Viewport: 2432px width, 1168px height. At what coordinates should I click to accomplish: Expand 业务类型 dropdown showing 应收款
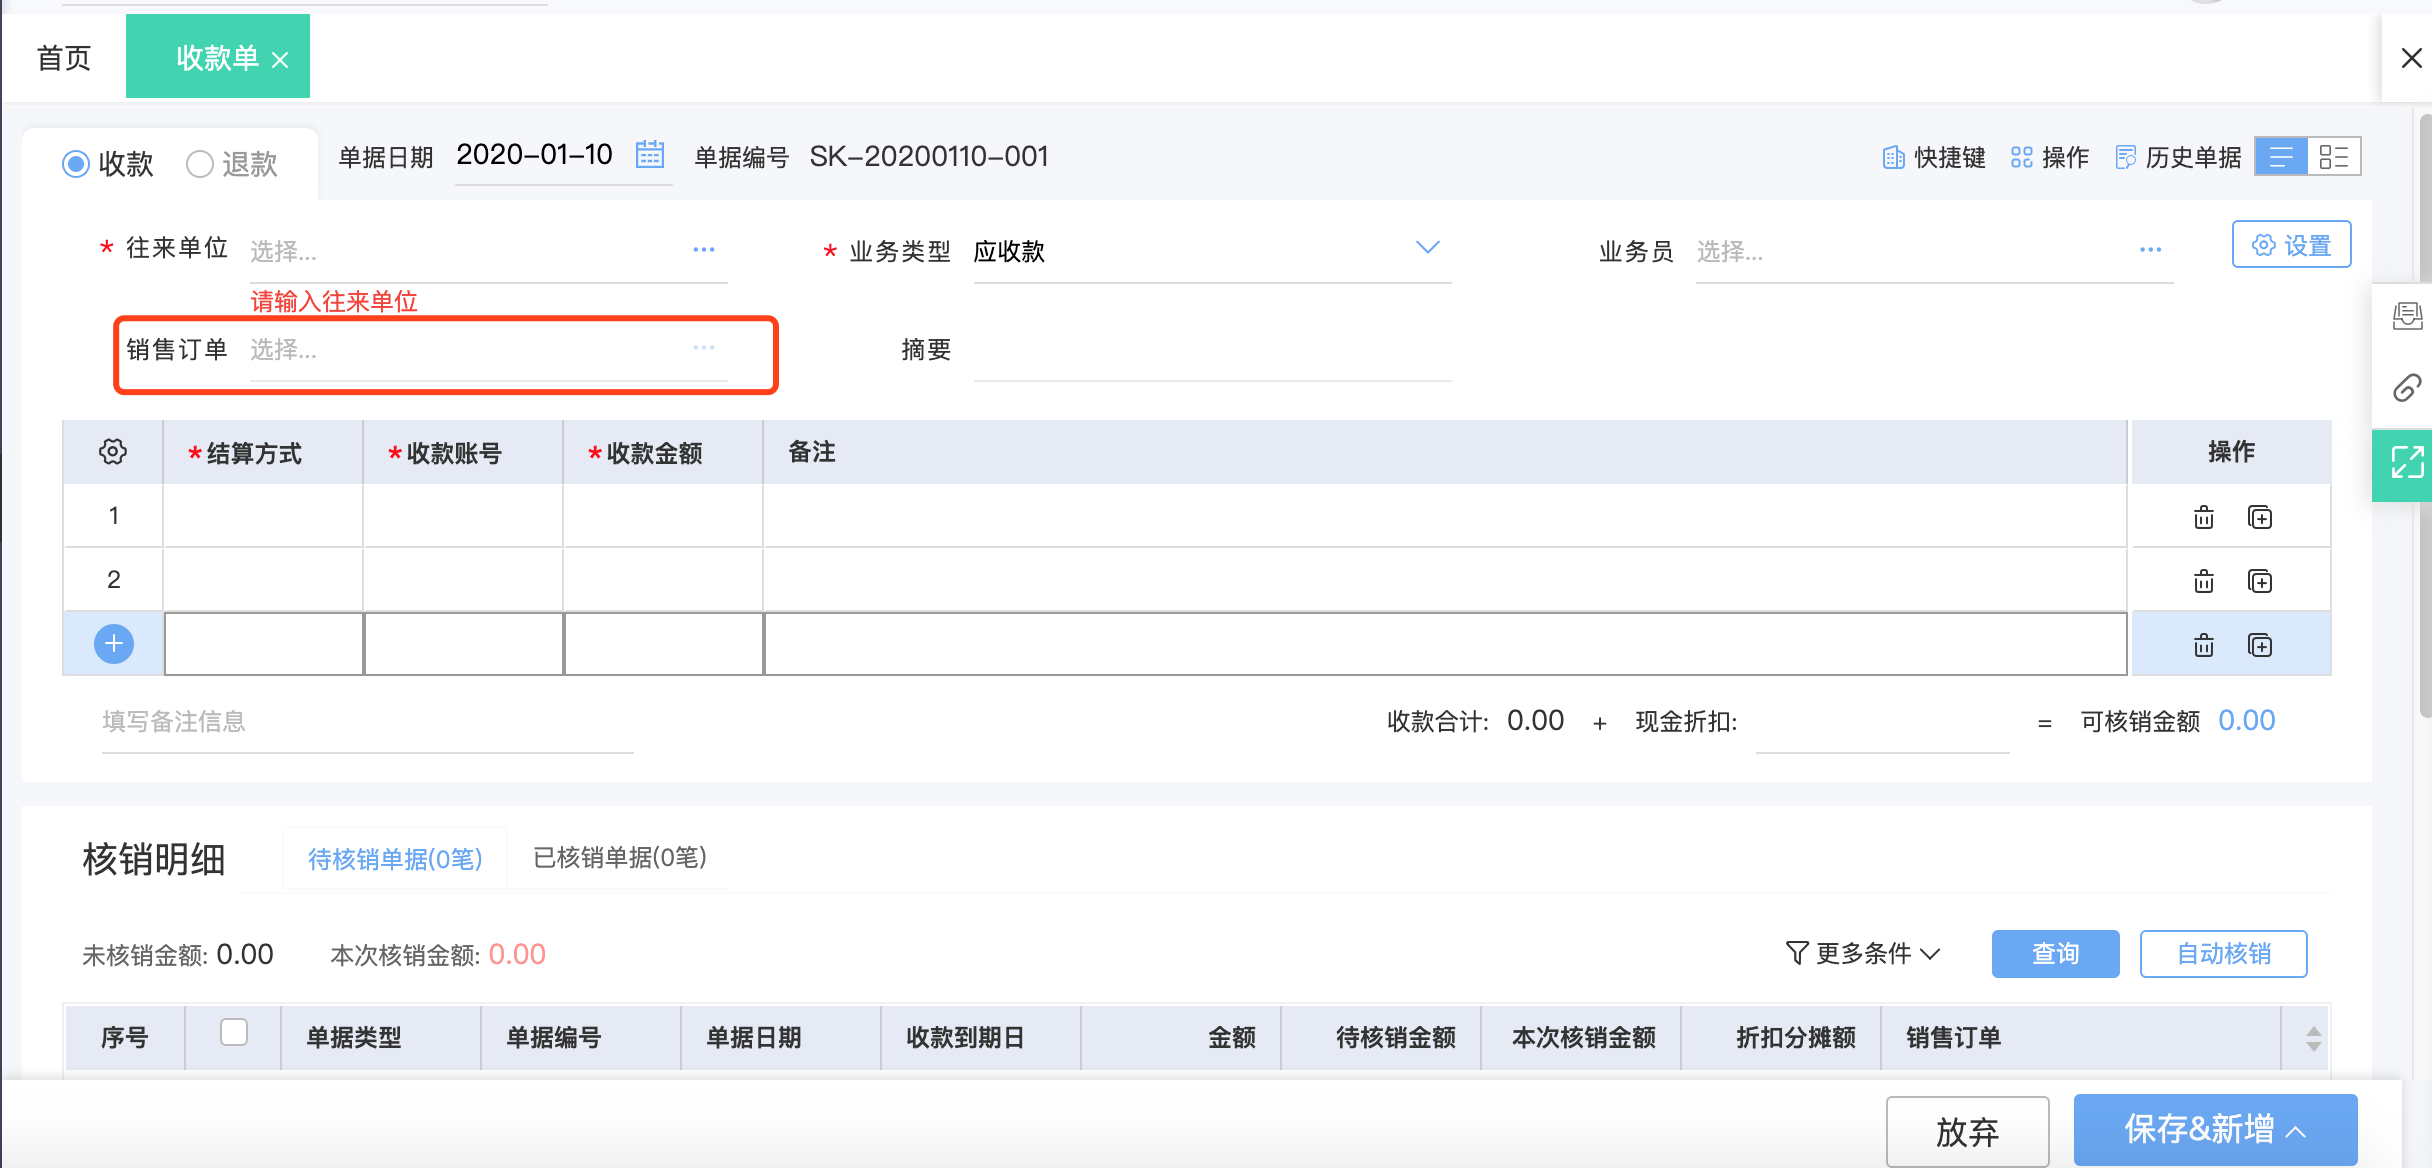point(1427,250)
